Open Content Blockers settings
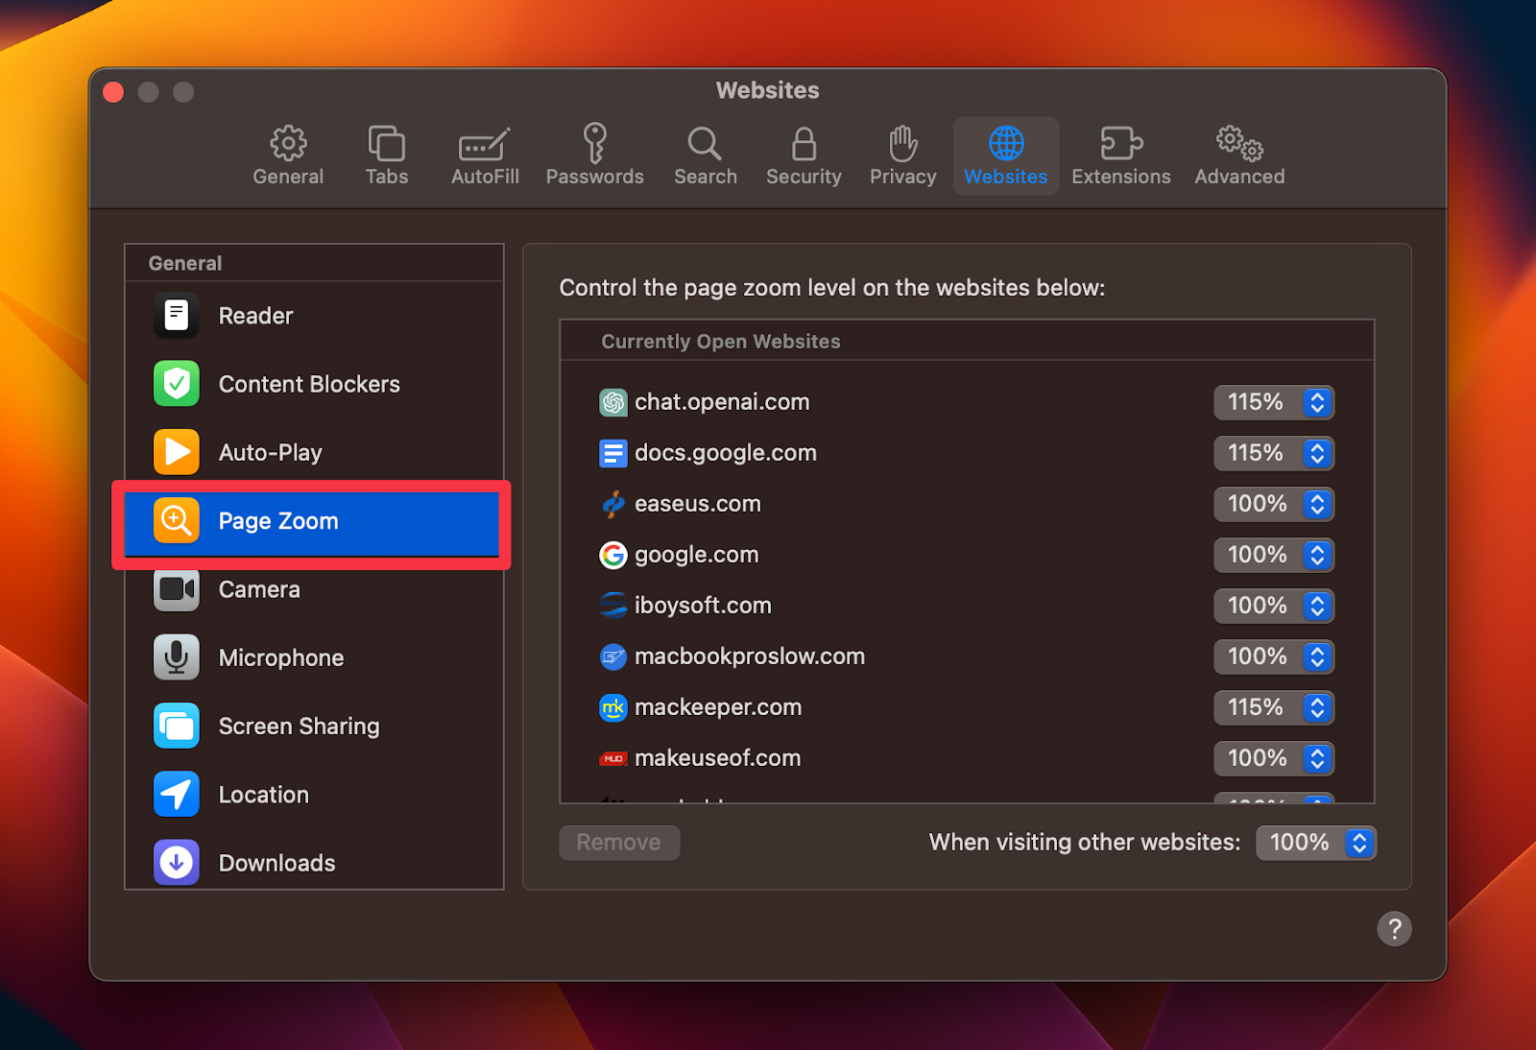Viewport: 1536px width, 1050px height. [x=309, y=384]
